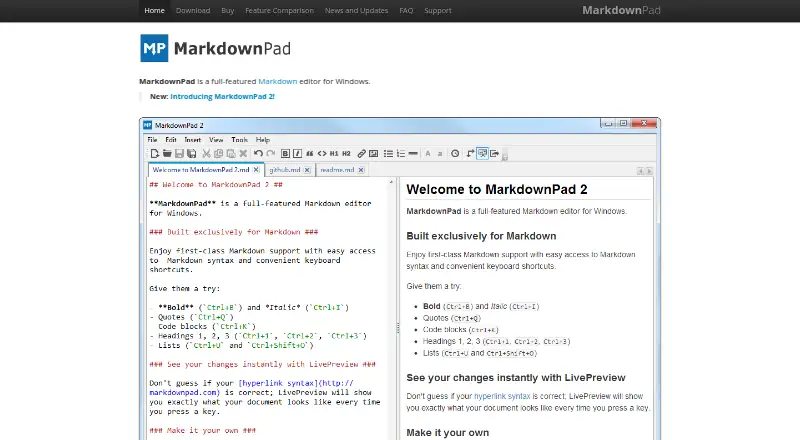Click the Paste toolbar icon
Image resolution: width=800 pixels, height=440 pixels.
(231, 153)
